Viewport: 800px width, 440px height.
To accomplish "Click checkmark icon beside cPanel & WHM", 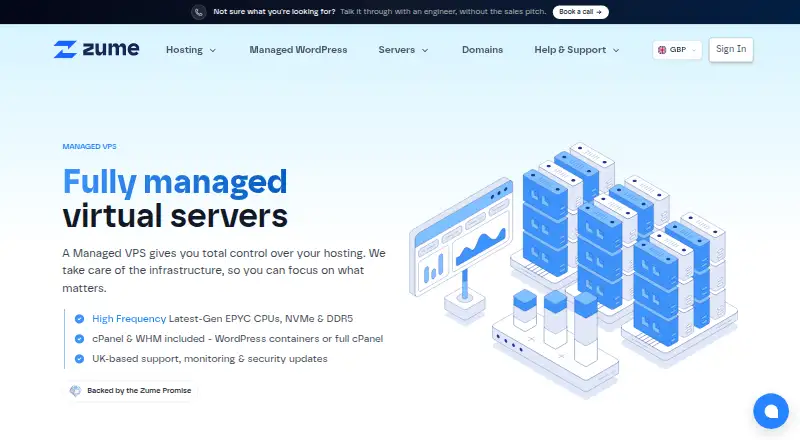I will (79, 339).
